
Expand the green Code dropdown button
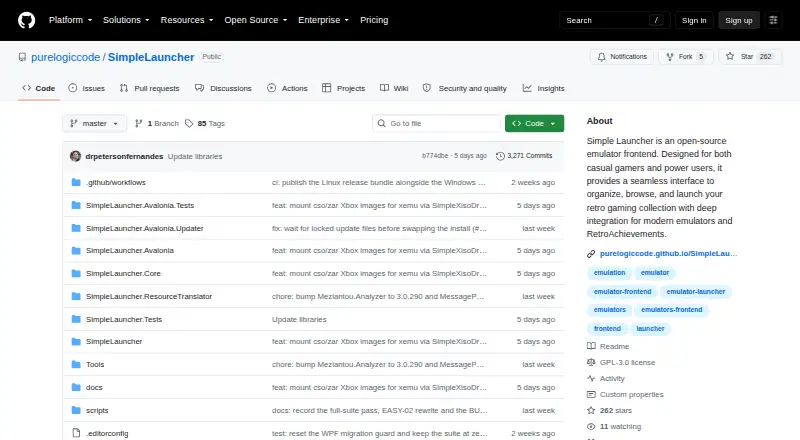point(534,124)
